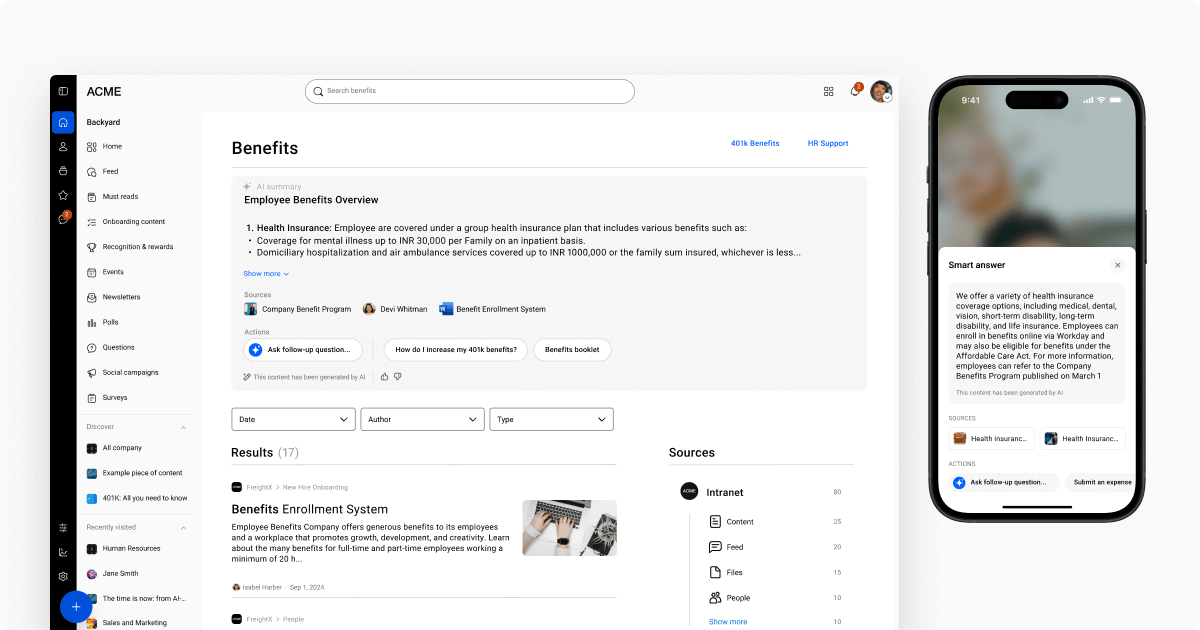The image size is (1200, 630).
Task: Open the Type filter dropdown
Action: (x=551, y=419)
